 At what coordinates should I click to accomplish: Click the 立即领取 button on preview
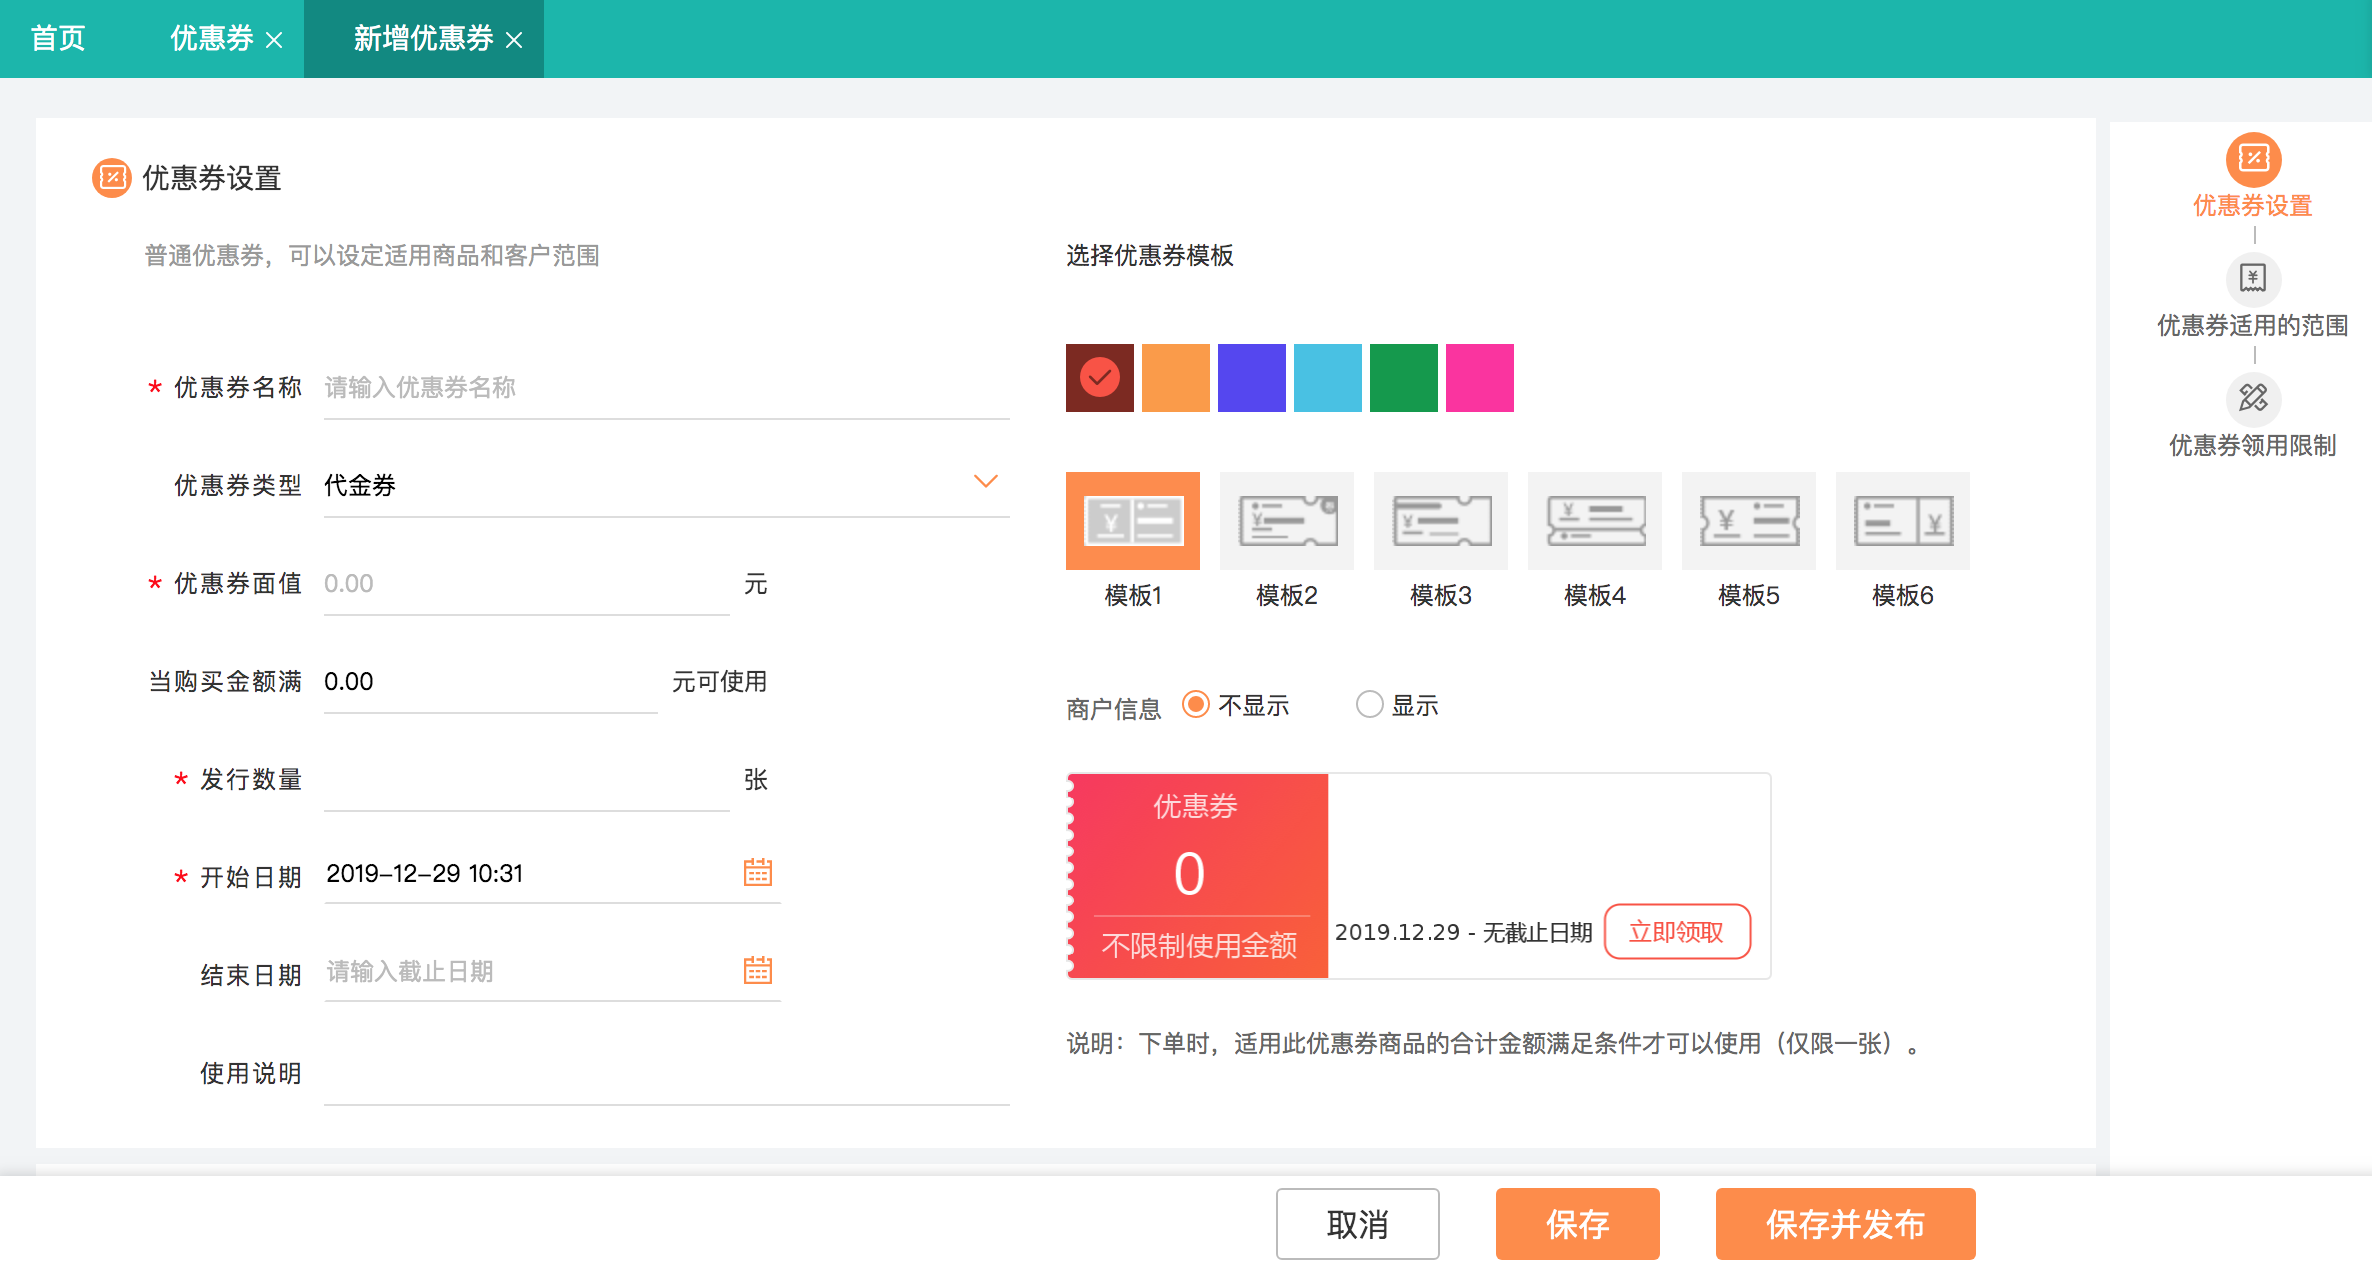click(1675, 930)
